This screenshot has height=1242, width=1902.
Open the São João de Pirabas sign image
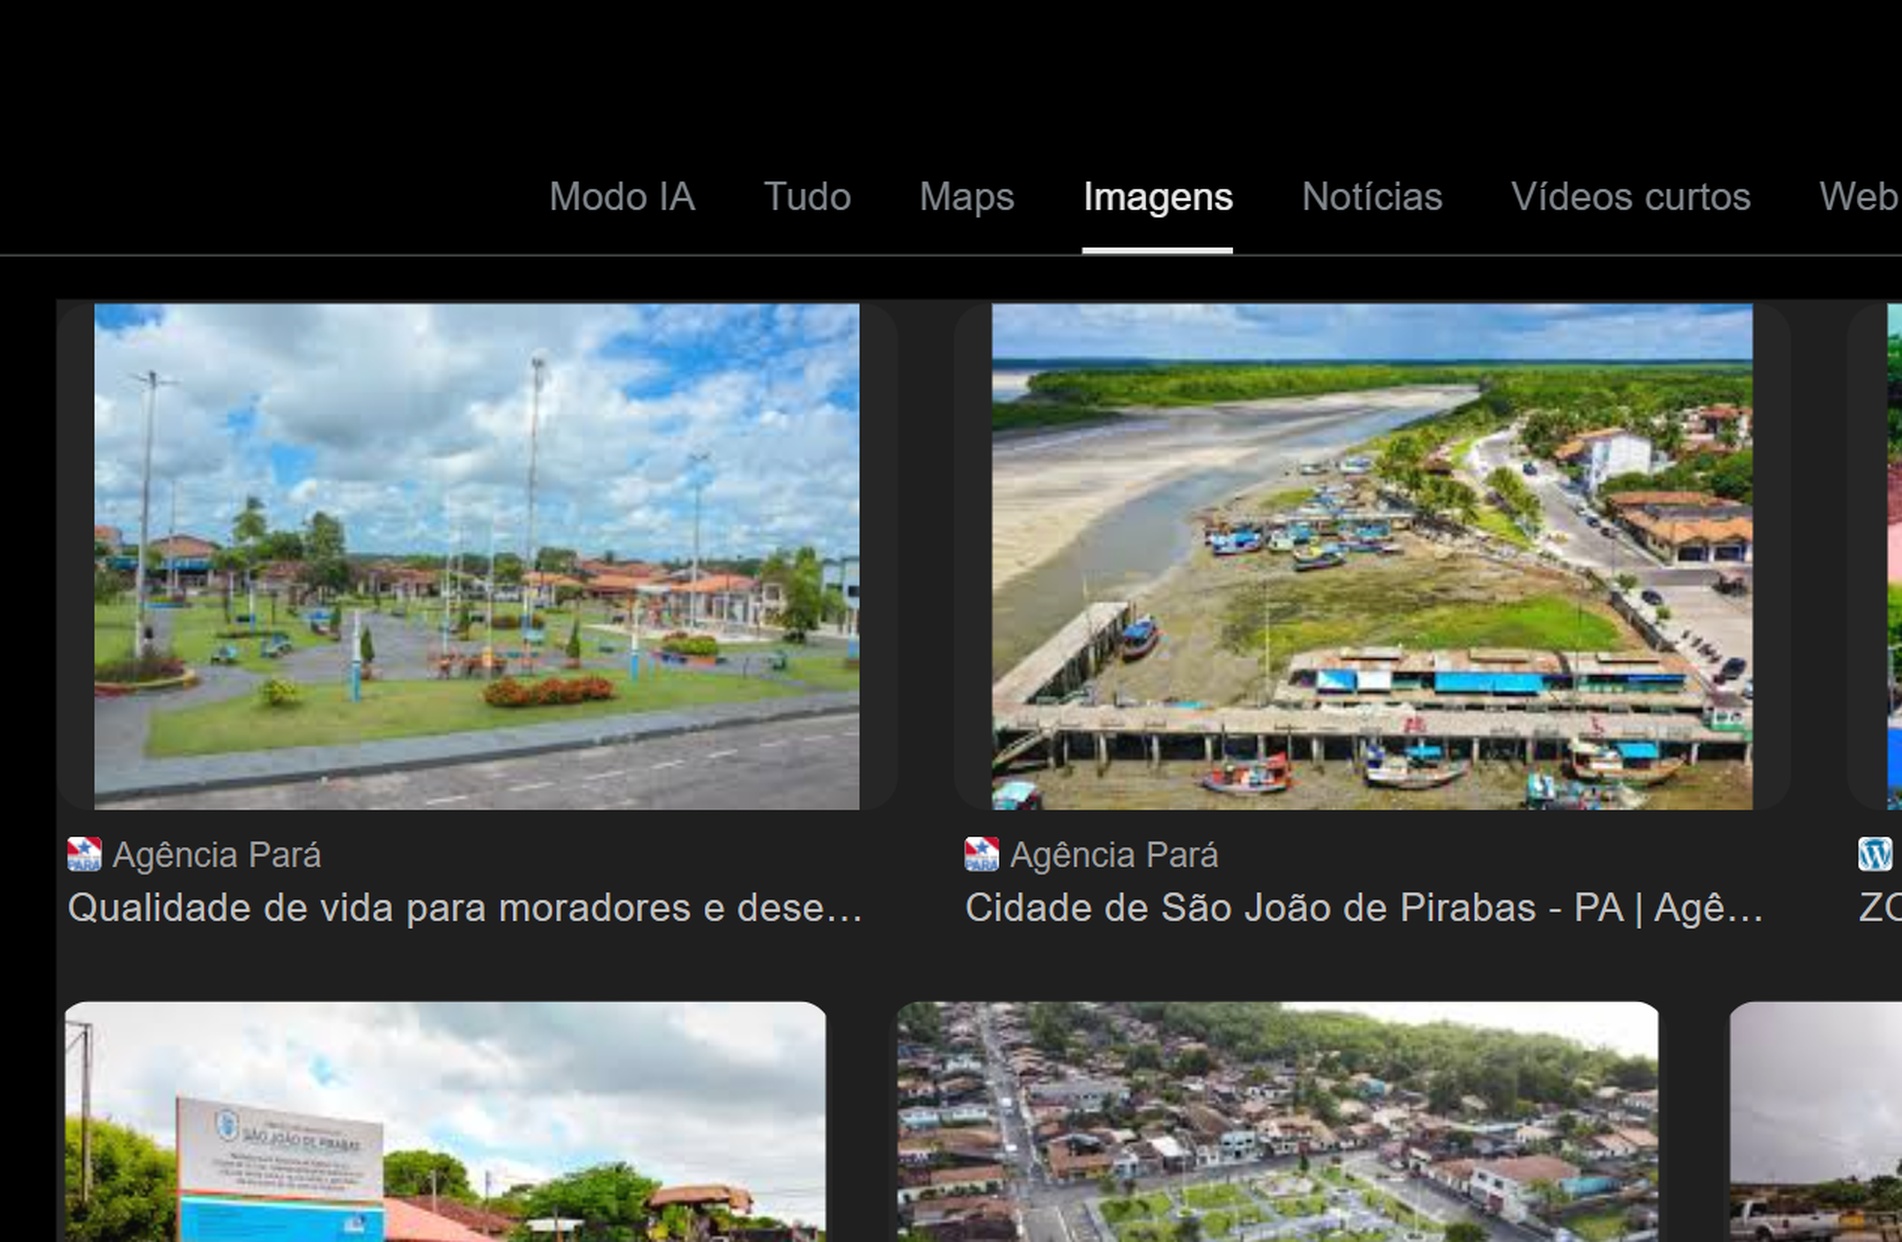(445, 1121)
